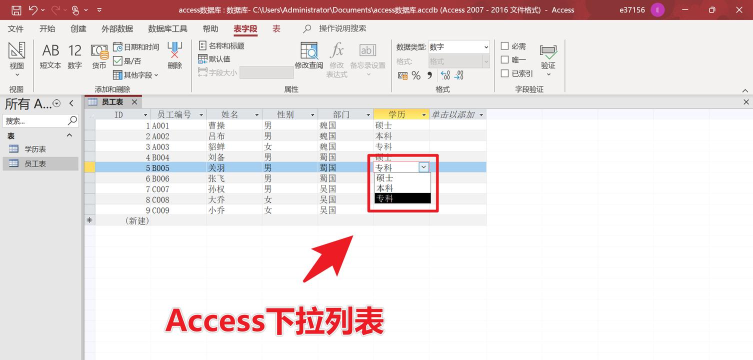Screen dimensions: 753x360
Task: Choose 硕士 from the dropdown list
Action: (402, 178)
